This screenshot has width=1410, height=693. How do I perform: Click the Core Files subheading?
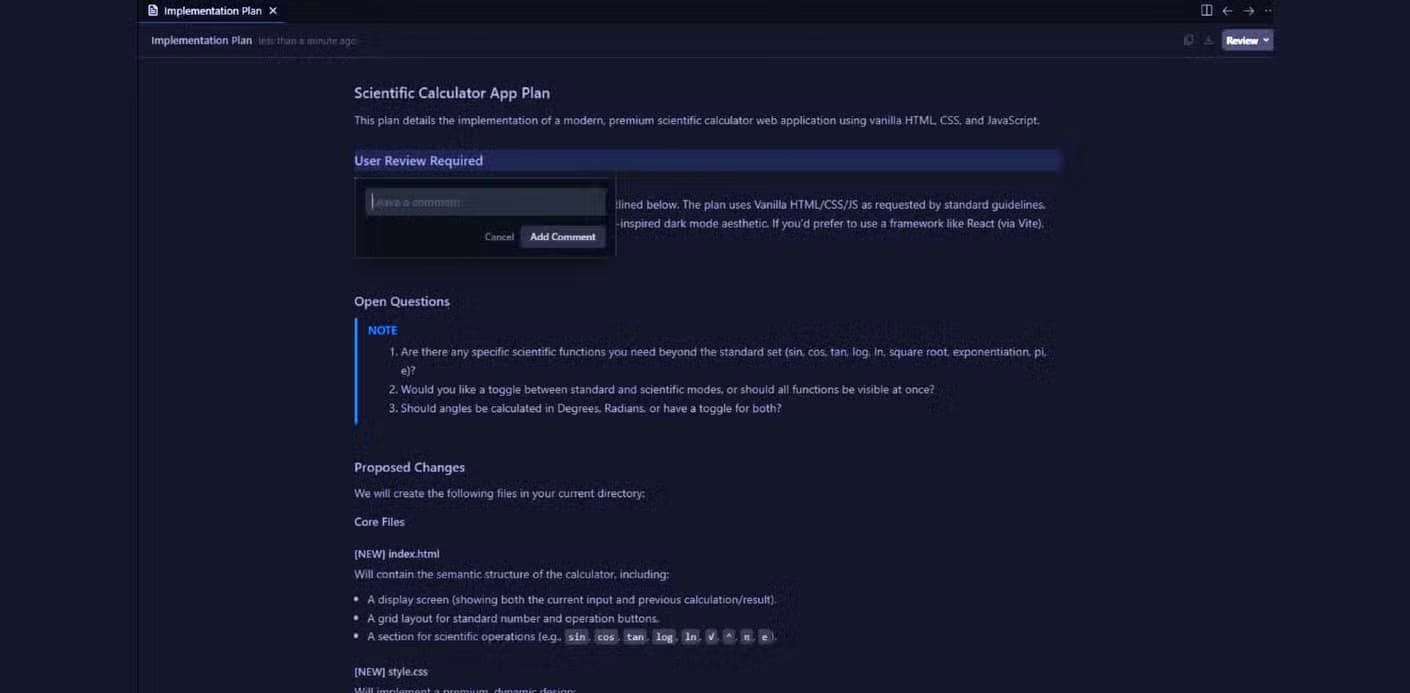point(379,522)
